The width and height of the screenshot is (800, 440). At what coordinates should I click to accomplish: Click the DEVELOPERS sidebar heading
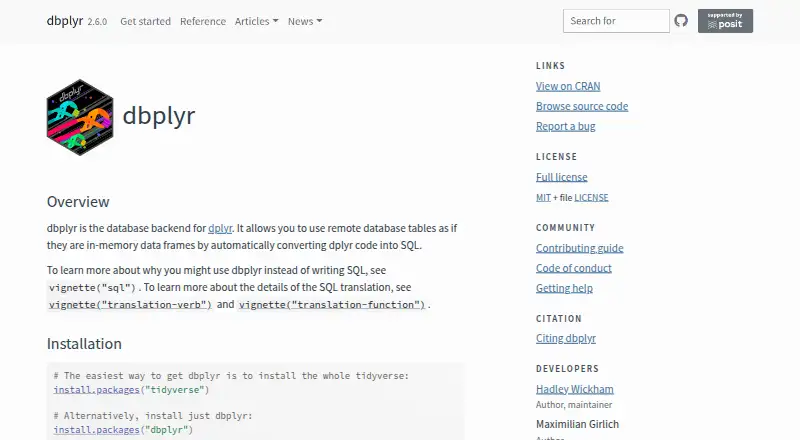pos(567,369)
